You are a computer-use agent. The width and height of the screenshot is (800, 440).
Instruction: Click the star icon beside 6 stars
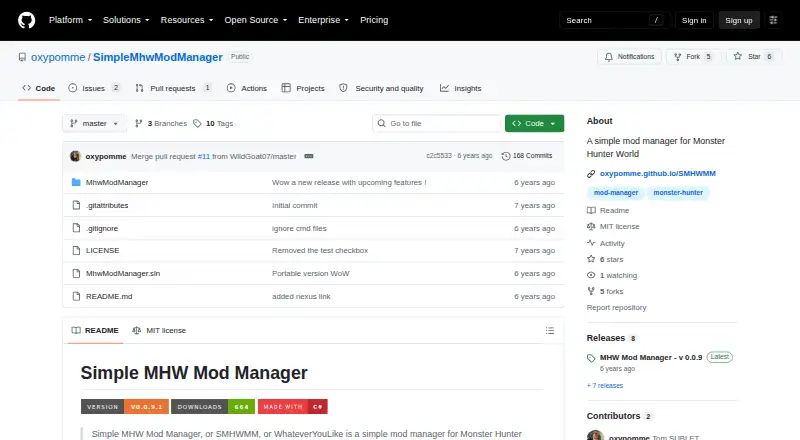591,259
